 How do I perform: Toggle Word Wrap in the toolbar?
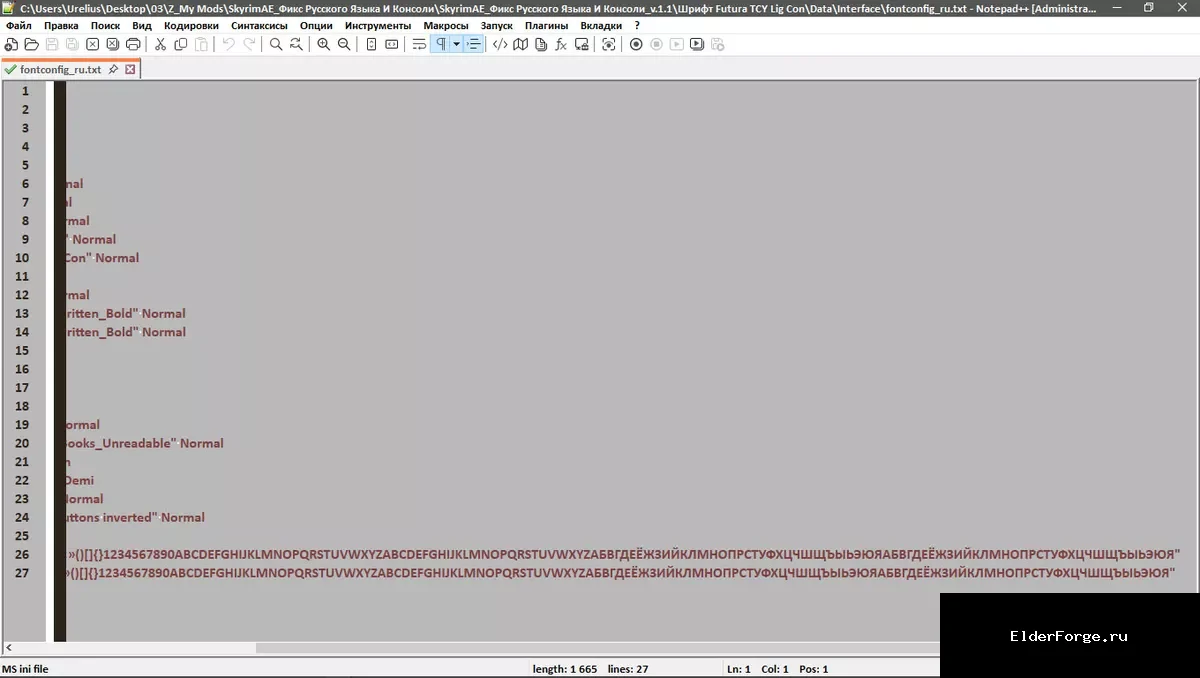[x=419, y=45]
